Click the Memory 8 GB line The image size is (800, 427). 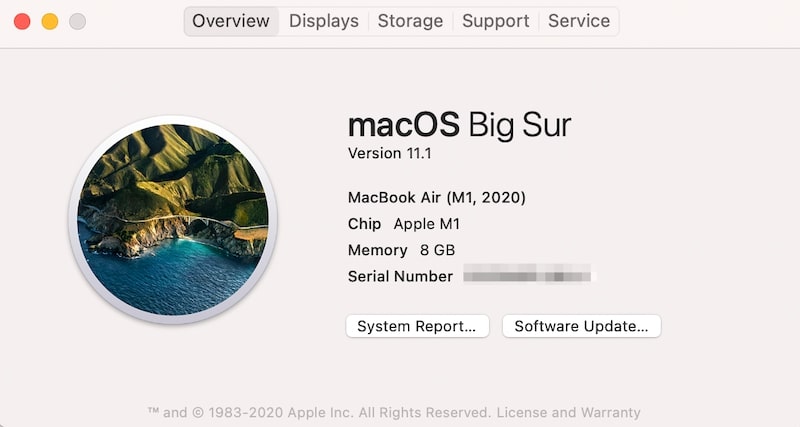402,250
